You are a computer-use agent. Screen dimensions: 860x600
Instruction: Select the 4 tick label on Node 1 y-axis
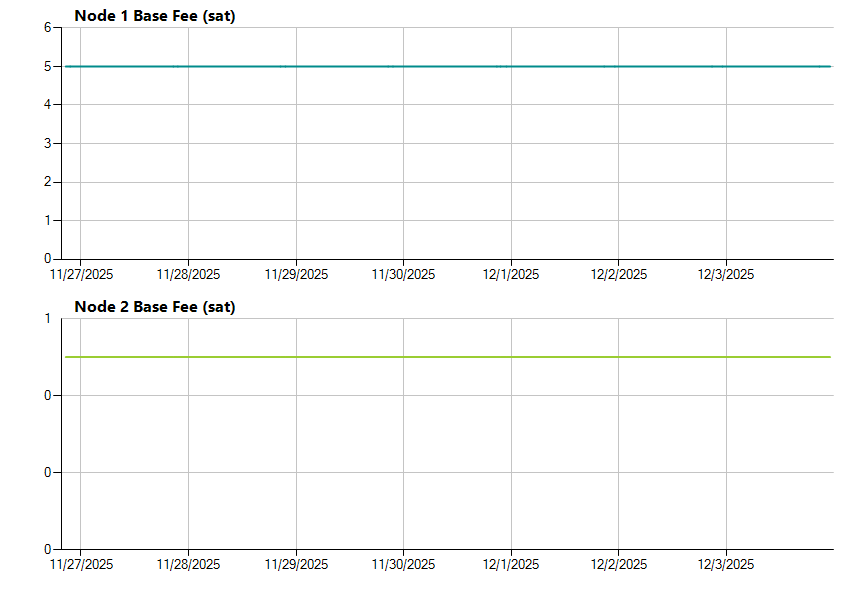coord(47,105)
